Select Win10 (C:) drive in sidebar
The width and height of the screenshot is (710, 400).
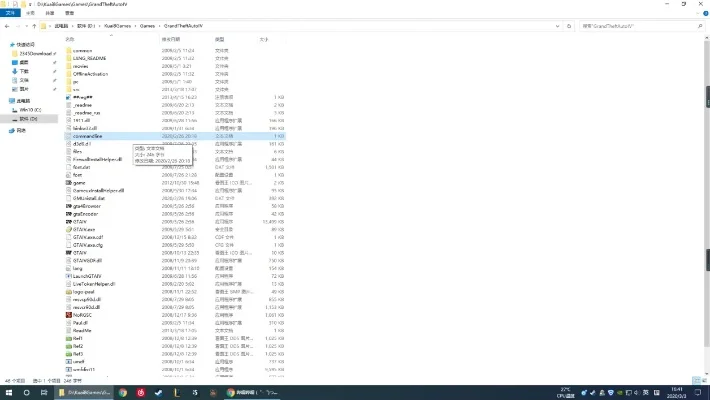pos(31,109)
